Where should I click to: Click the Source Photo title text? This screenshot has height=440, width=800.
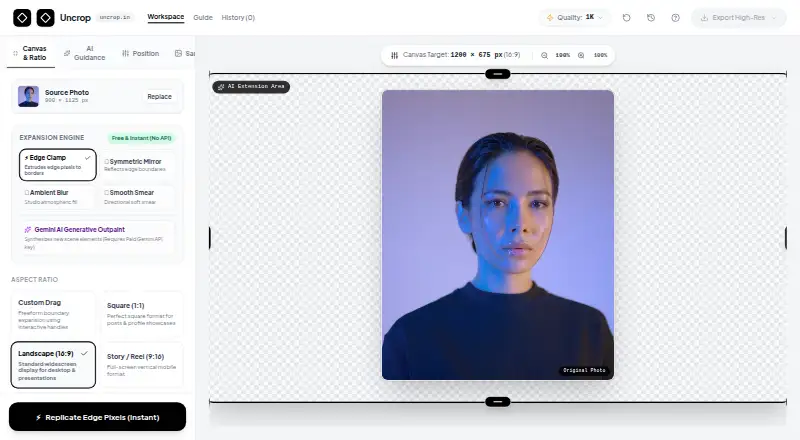[x=67, y=92]
